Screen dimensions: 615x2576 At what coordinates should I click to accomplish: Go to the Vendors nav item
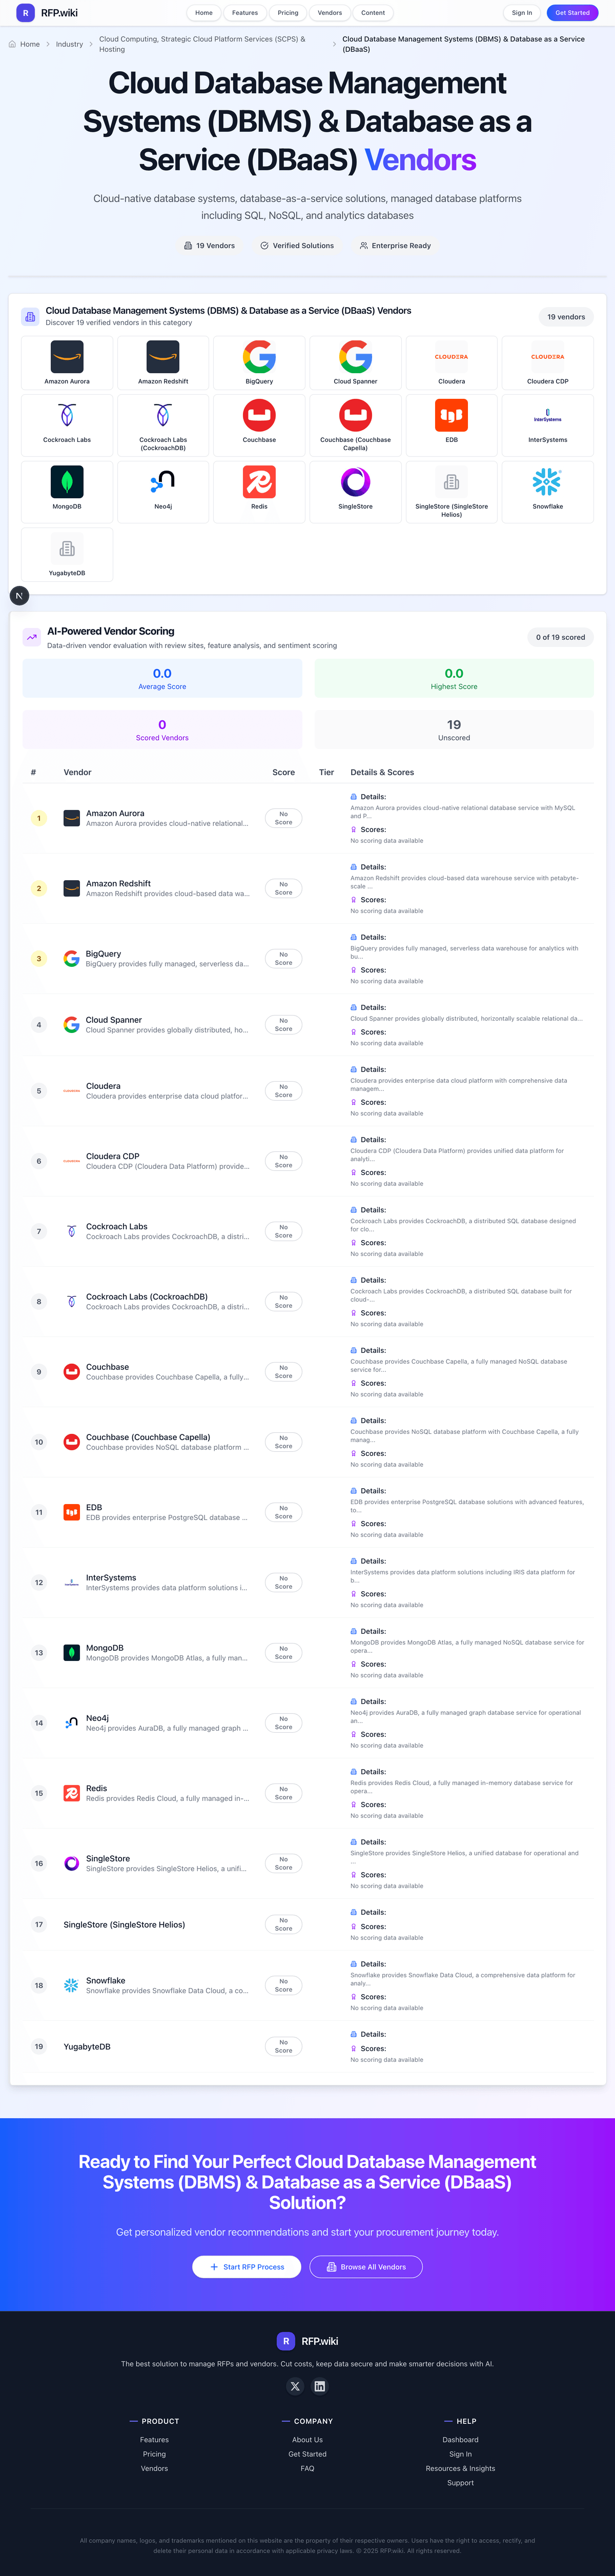(x=330, y=13)
